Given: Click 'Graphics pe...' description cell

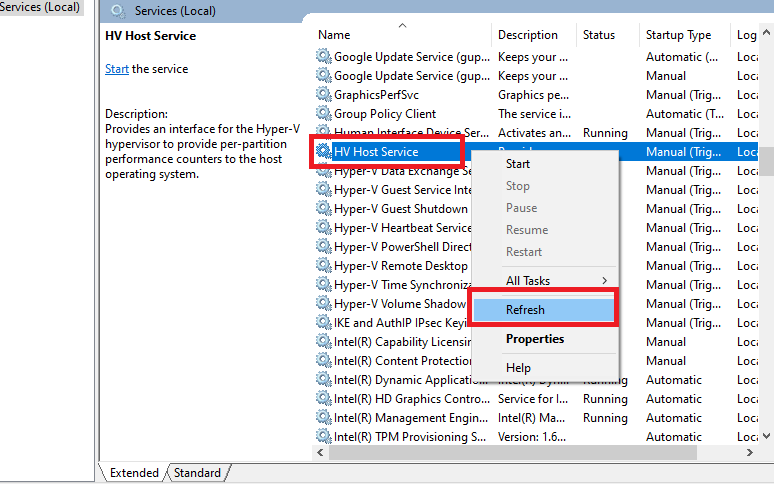Looking at the screenshot, I should click(533, 95).
